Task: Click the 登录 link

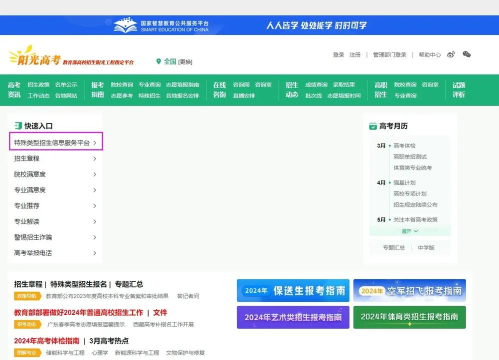Action: [x=338, y=55]
